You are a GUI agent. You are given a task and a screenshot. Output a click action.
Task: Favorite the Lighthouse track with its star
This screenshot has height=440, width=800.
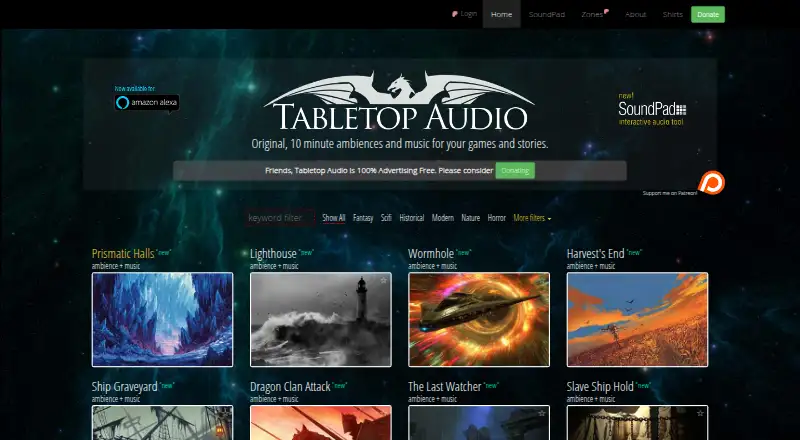pos(384,280)
